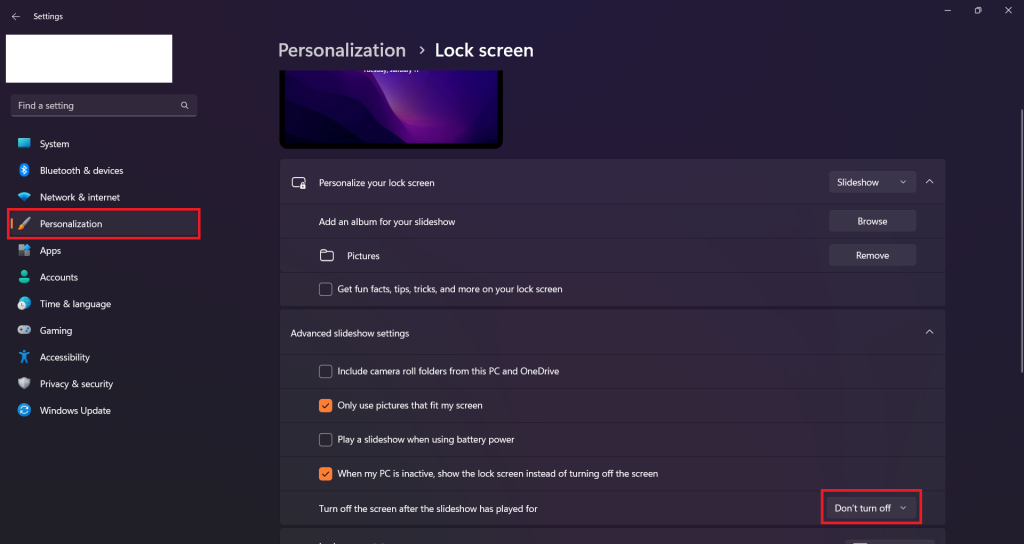Screen dimensions: 1024x544
Task: Click the Find a setting search box
Action: (x=104, y=105)
